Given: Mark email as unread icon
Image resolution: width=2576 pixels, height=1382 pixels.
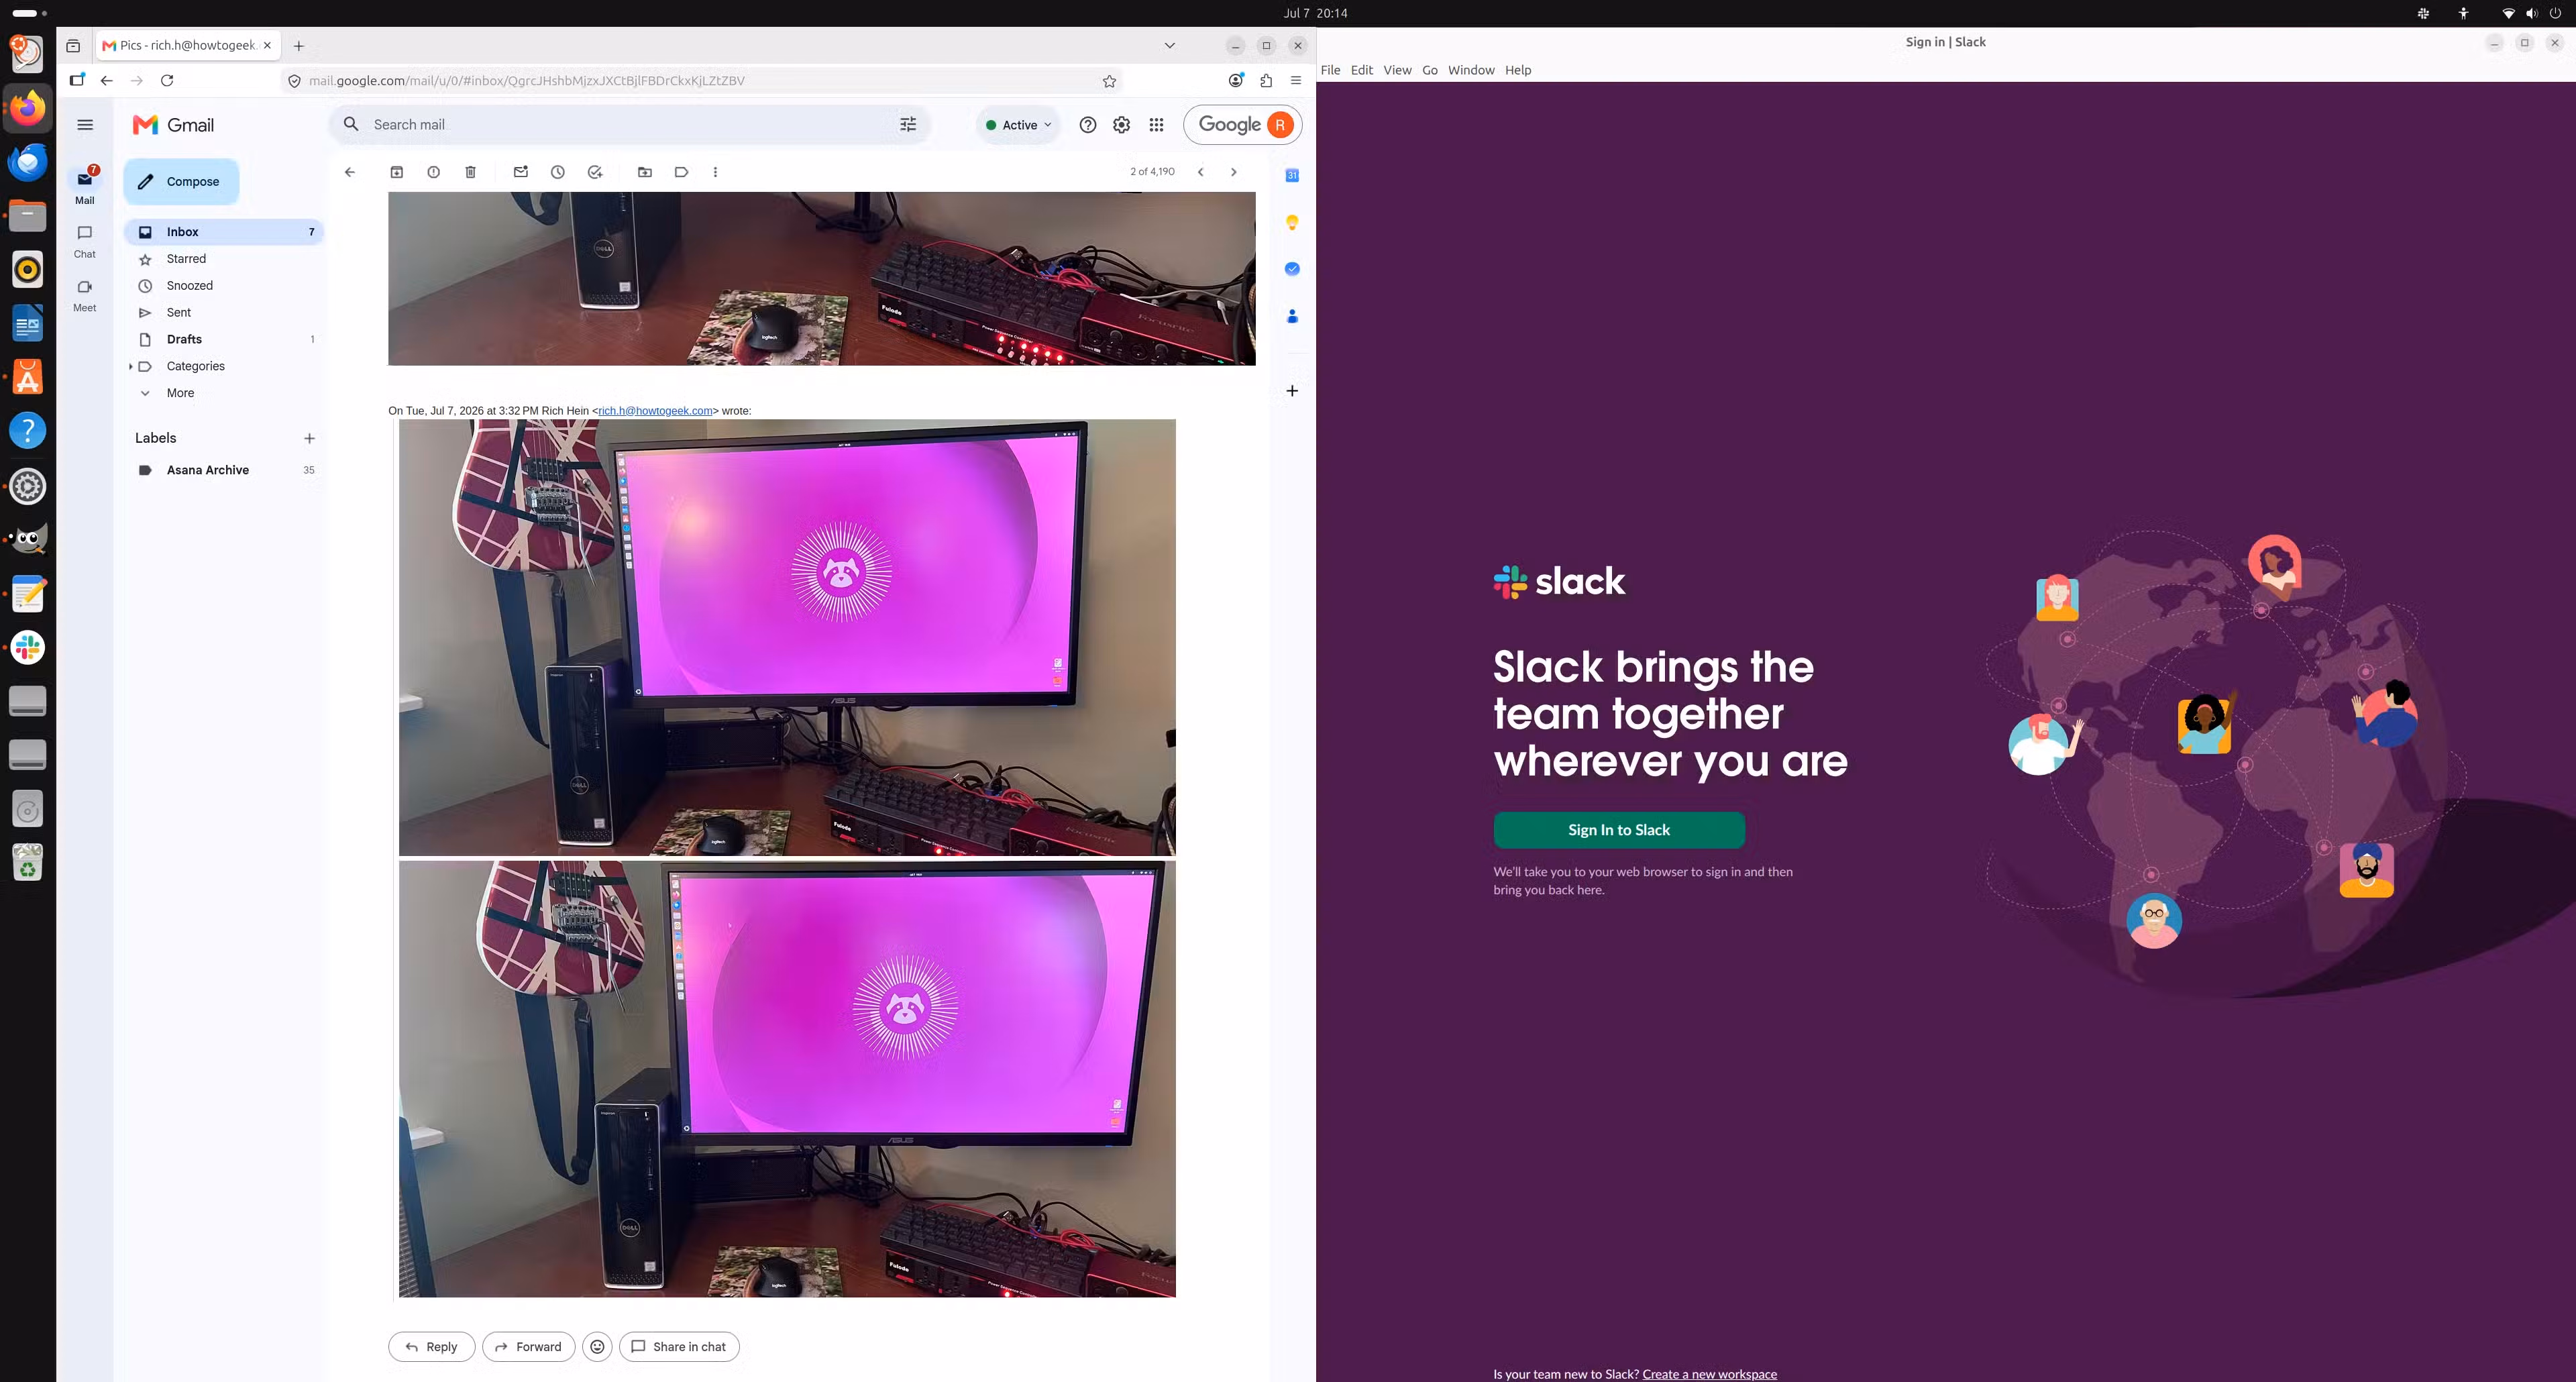Looking at the screenshot, I should click(x=521, y=172).
